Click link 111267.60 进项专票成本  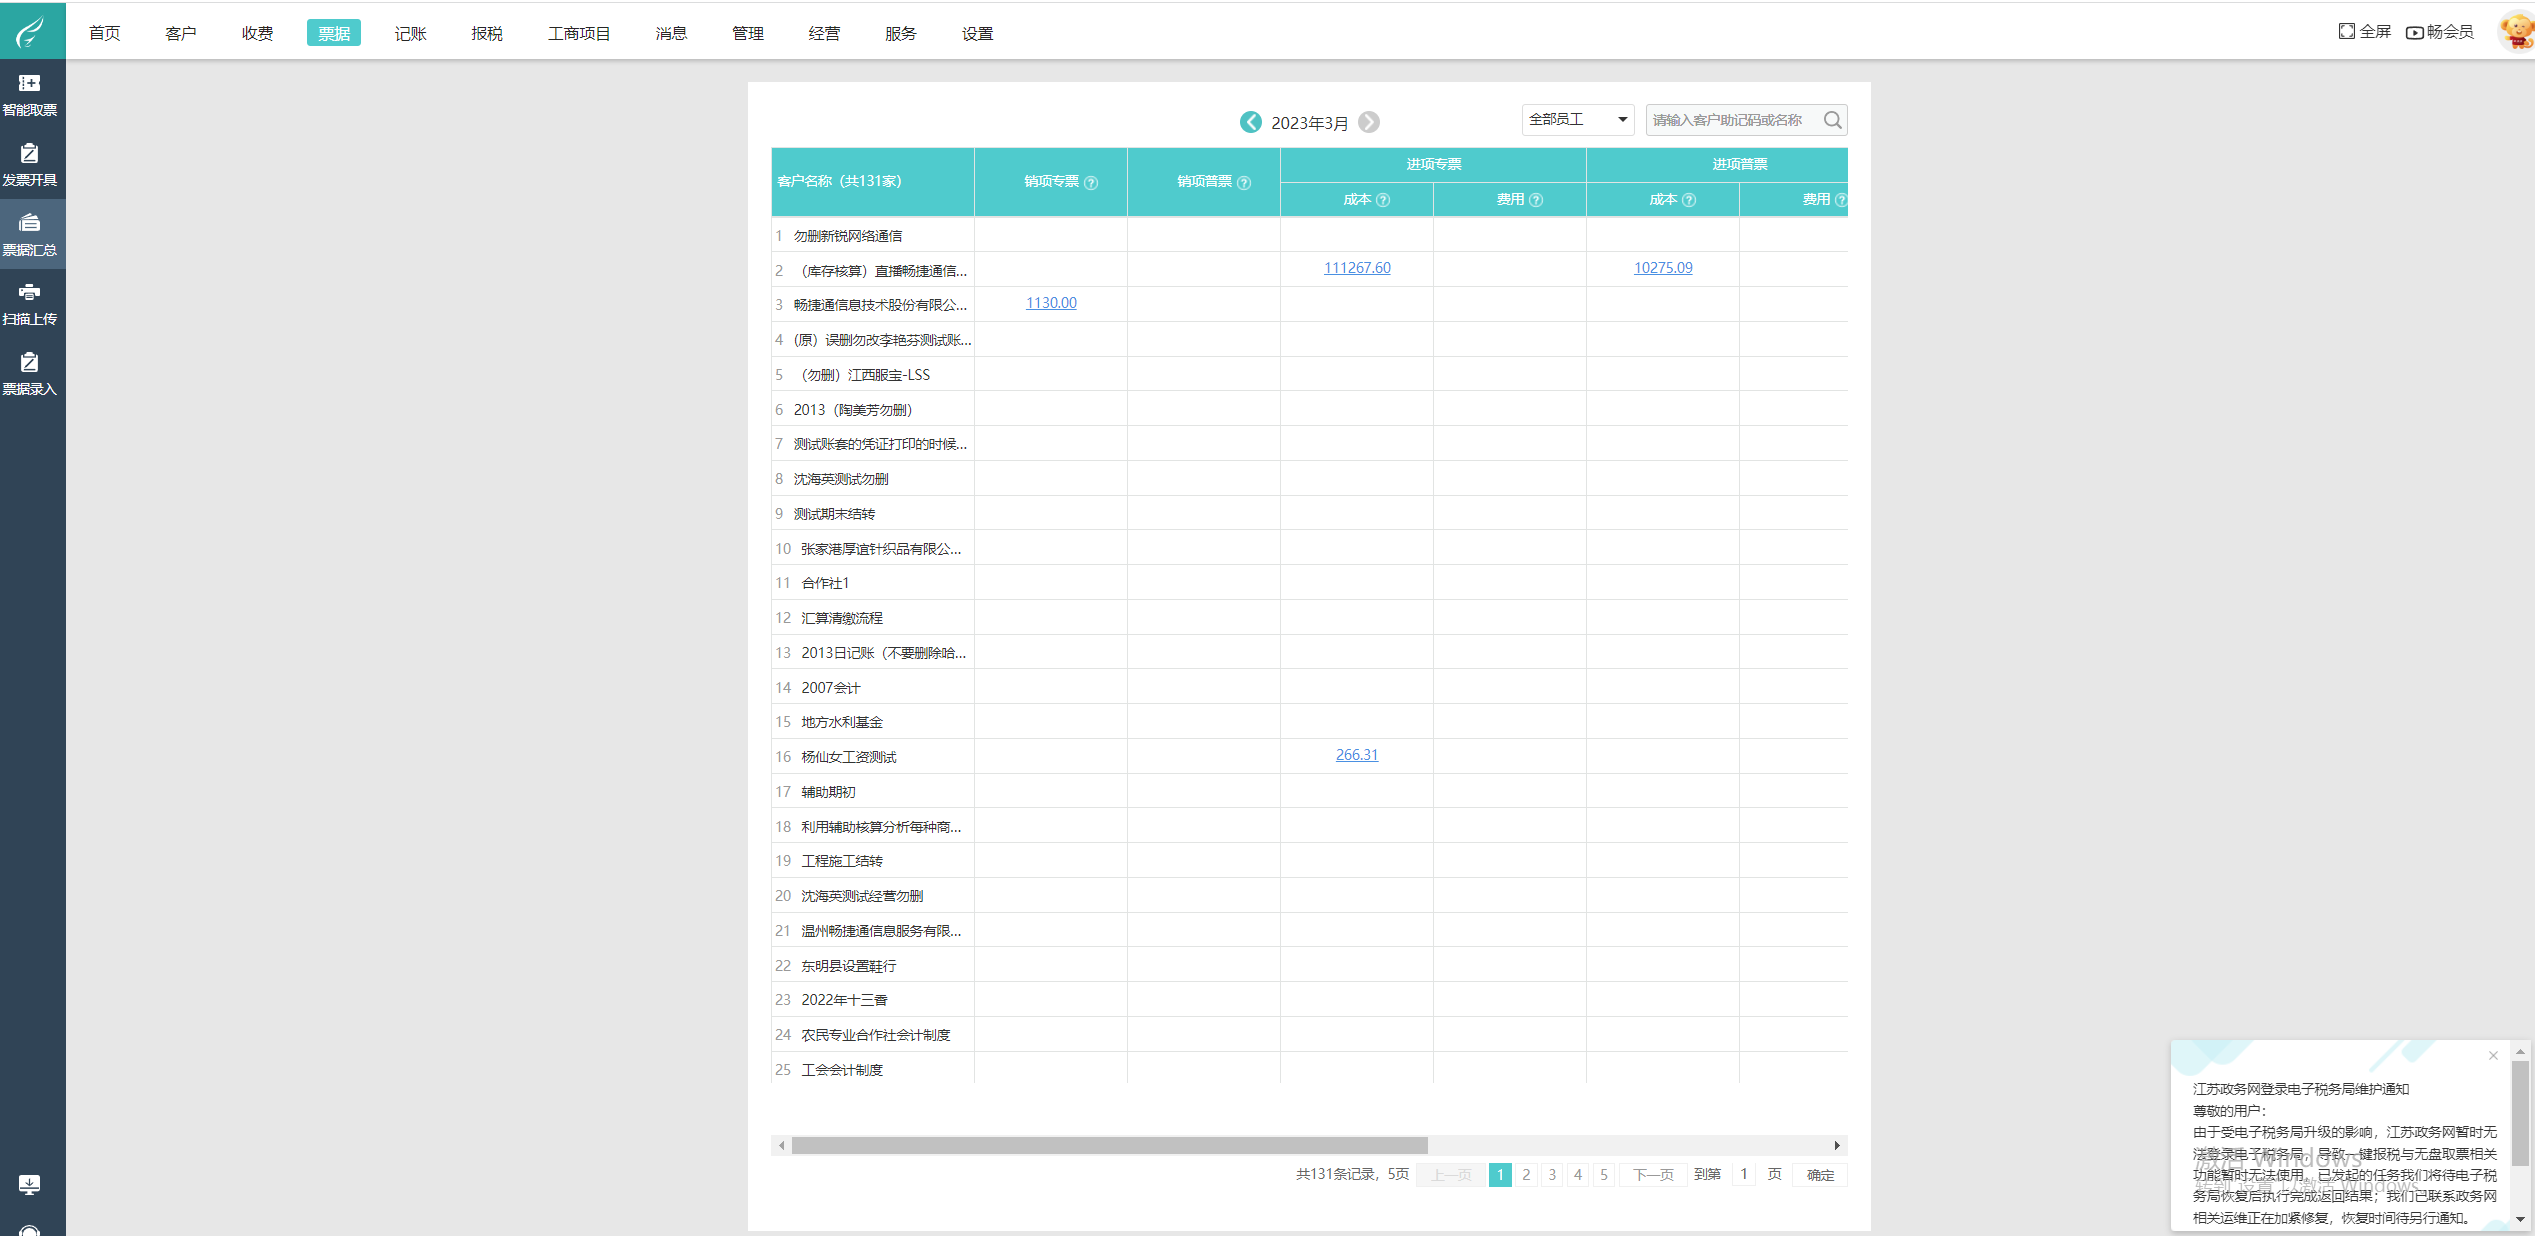pos(1355,268)
